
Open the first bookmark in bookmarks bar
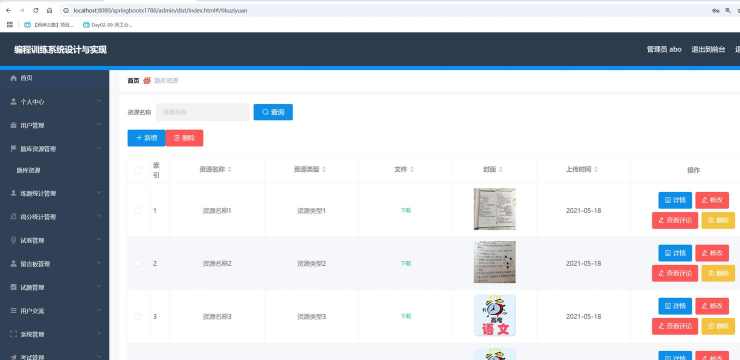point(49,25)
